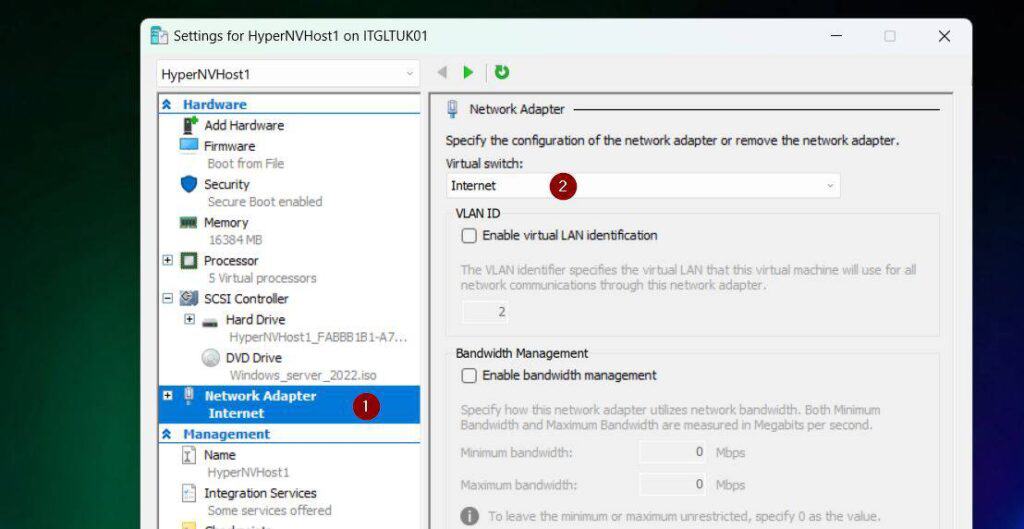Enable bandwidth management checkbox
1024x529 pixels.
coord(469,376)
